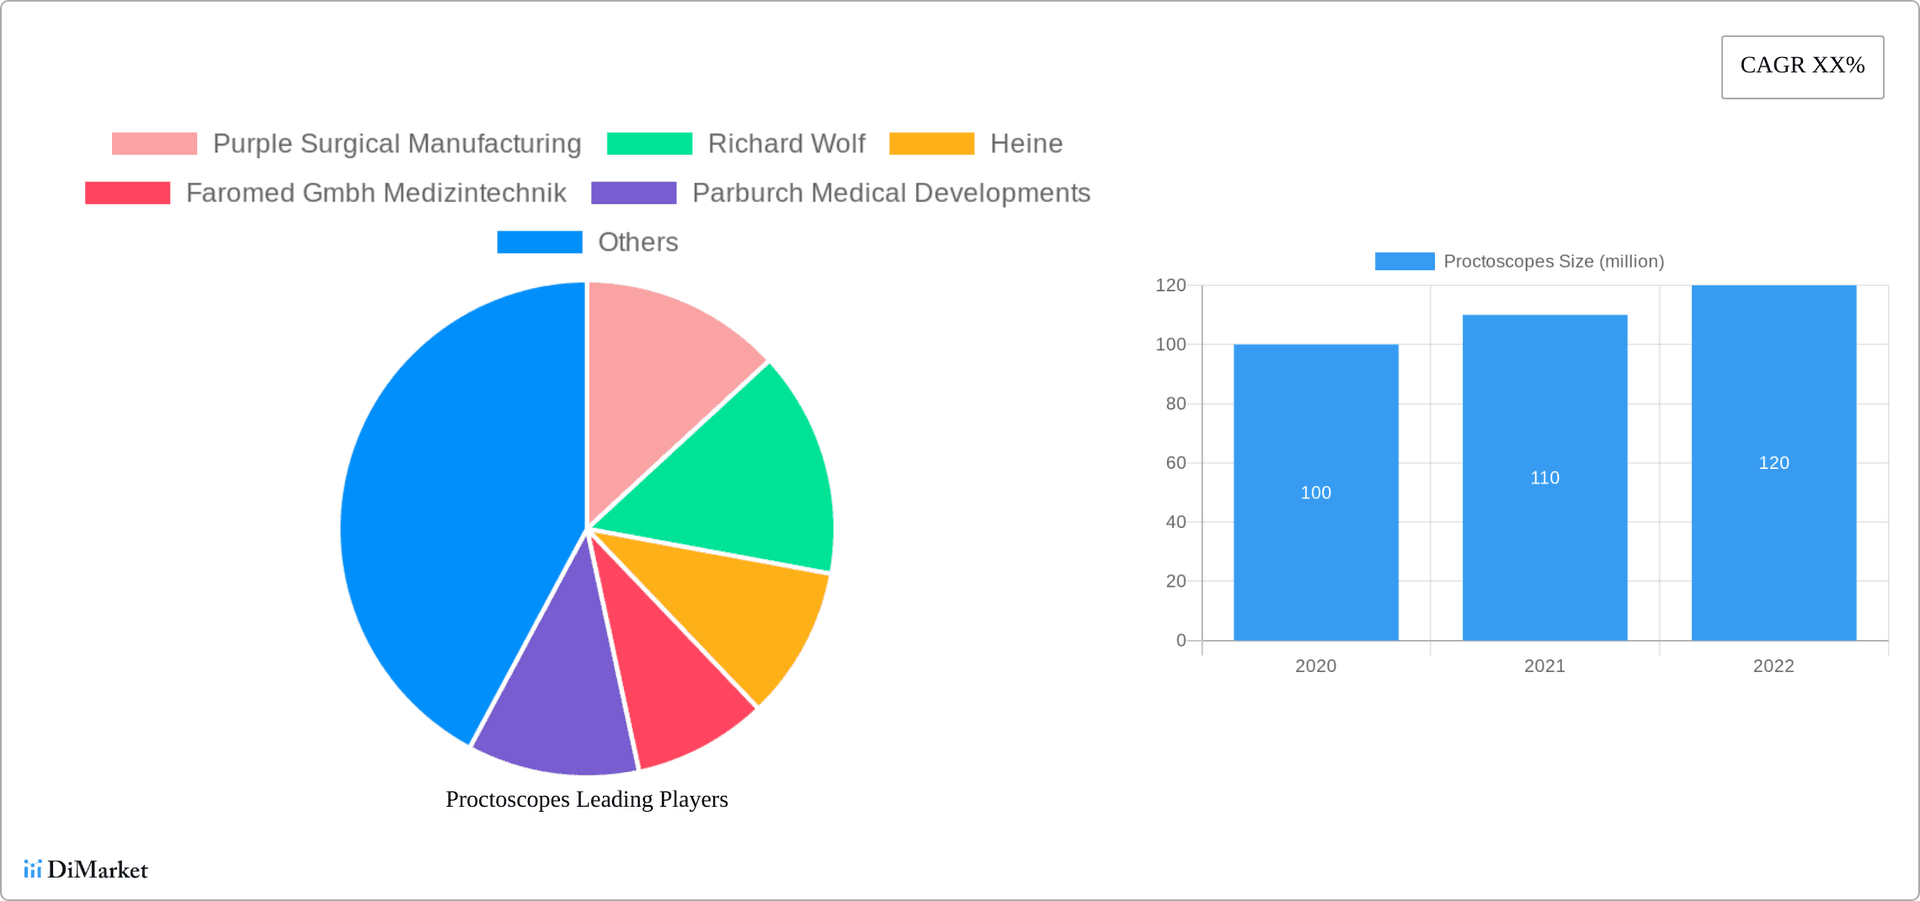Select the red Faromed Gmbh Medizintechnik legend swatch
Viewport: 1920px width, 901px height.
(x=127, y=192)
